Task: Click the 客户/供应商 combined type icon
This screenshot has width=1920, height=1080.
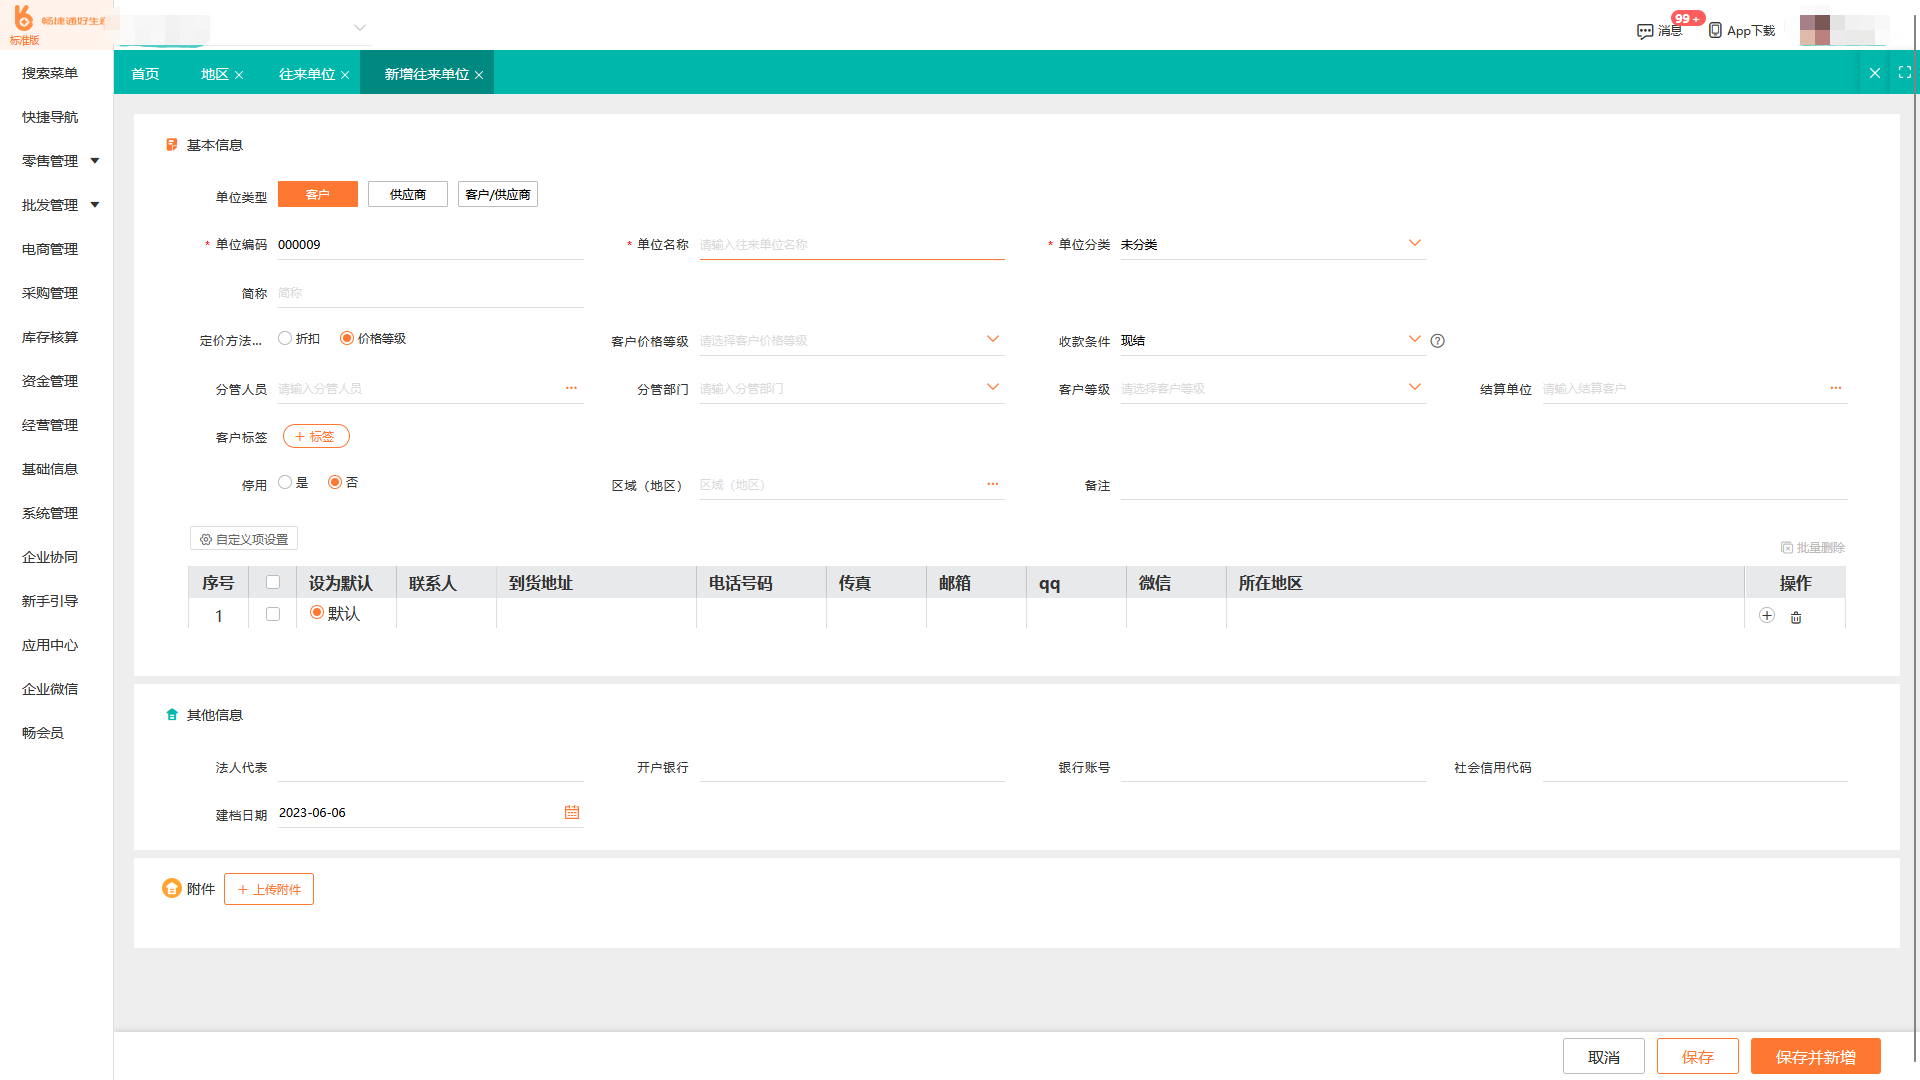Action: pyautogui.click(x=498, y=195)
